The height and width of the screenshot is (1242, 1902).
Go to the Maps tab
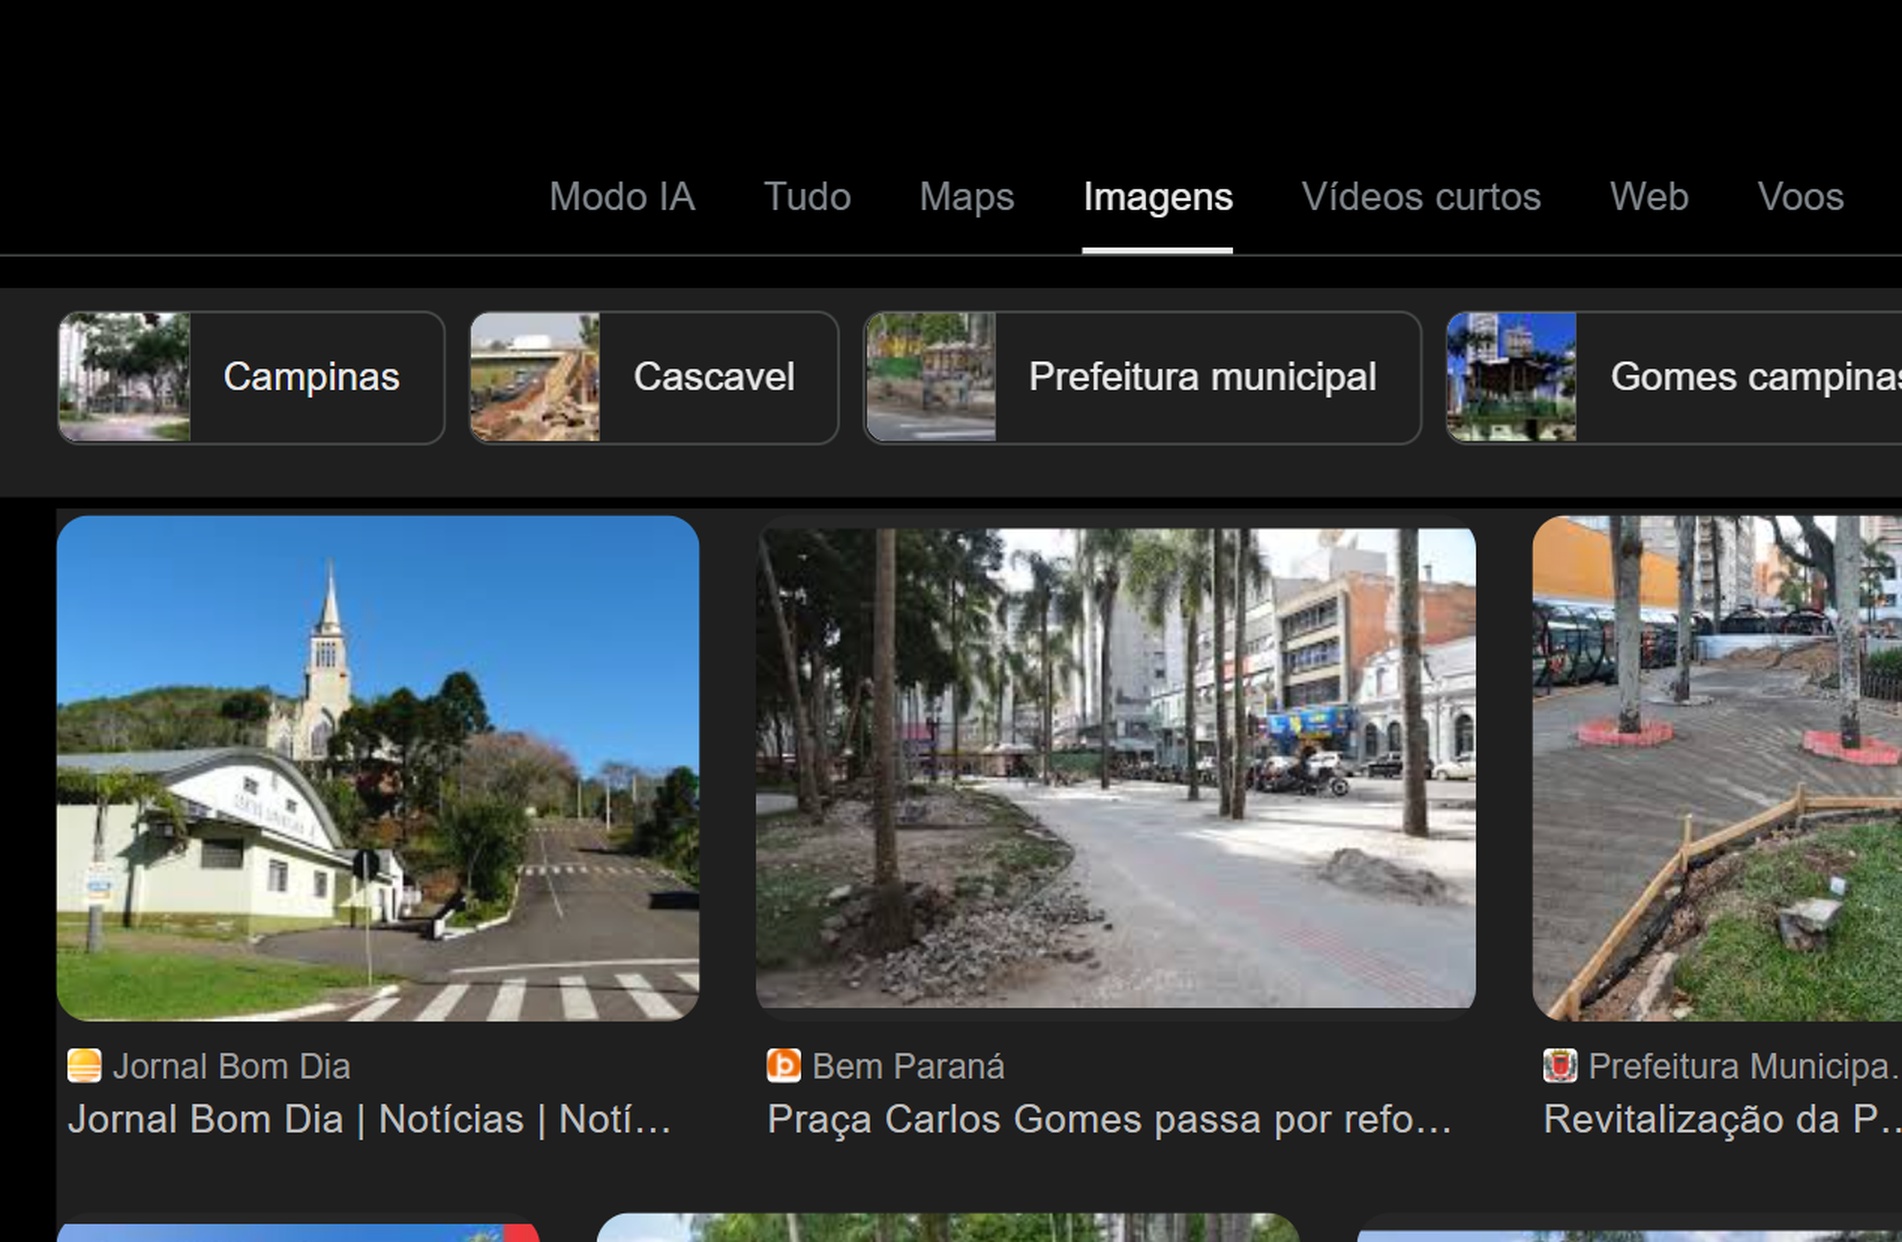966,197
